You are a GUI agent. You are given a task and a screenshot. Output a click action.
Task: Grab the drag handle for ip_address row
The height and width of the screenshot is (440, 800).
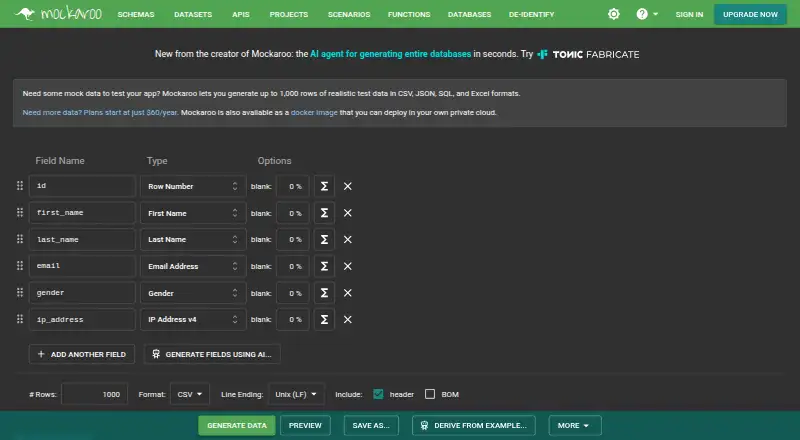point(20,319)
